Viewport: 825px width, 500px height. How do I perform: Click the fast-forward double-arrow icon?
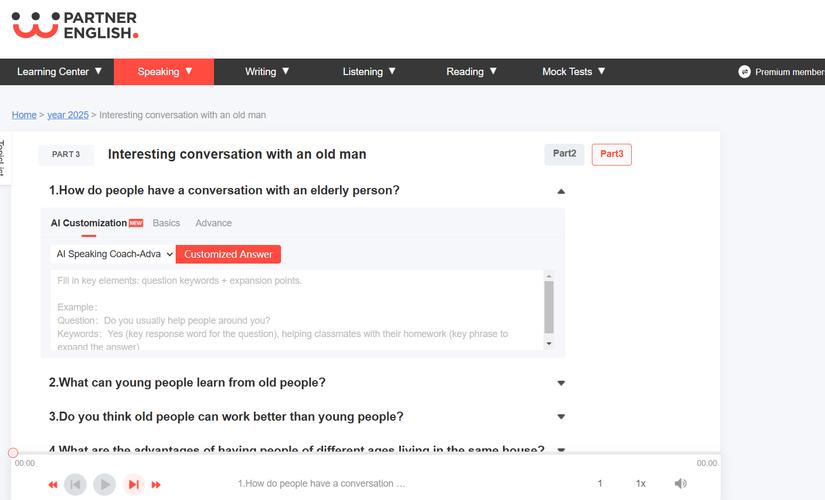click(x=156, y=485)
